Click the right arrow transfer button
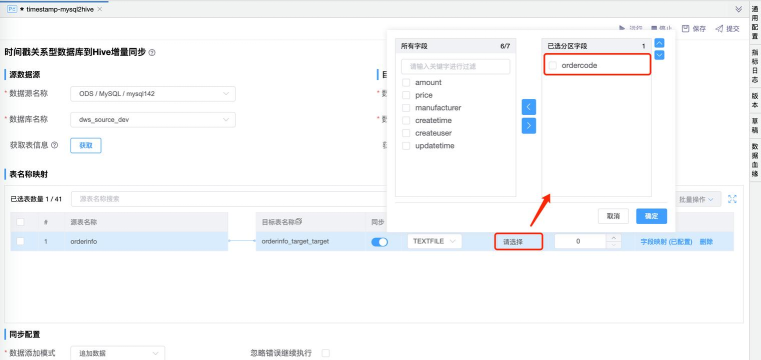 pyautogui.click(x=529, y=126)
